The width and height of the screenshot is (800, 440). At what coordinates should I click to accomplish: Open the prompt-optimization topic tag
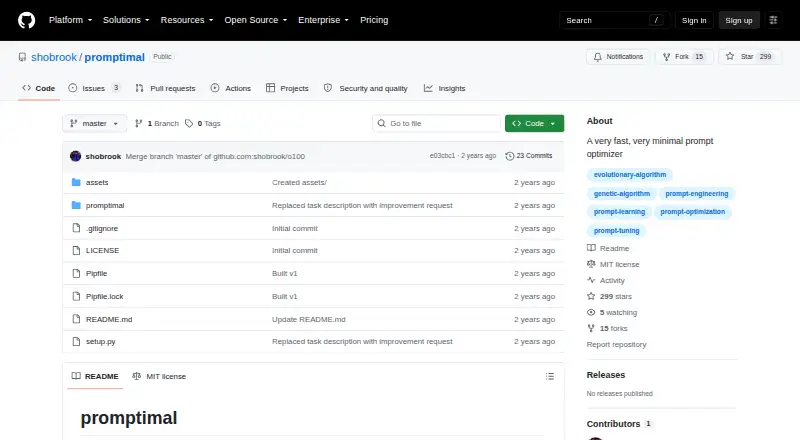(x=692, y=211)
